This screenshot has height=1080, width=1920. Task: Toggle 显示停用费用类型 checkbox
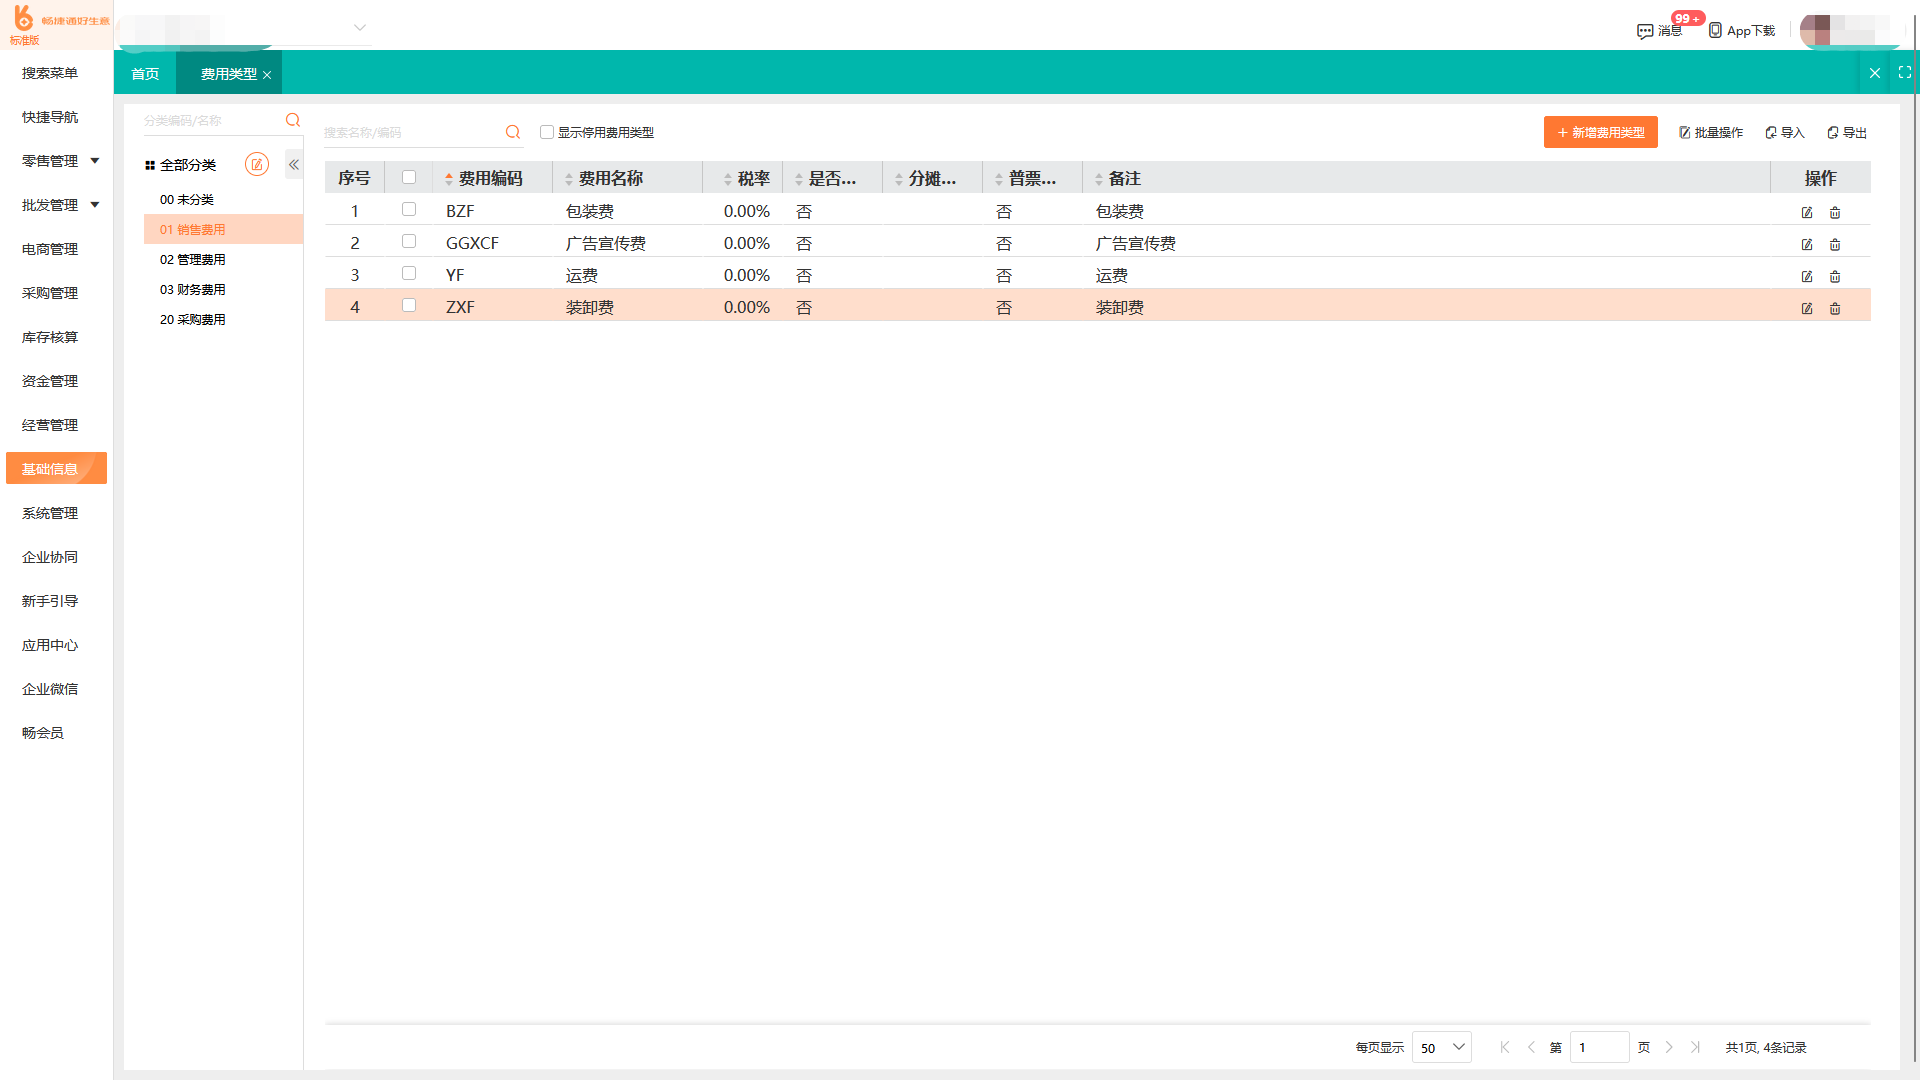pos(546,132)
